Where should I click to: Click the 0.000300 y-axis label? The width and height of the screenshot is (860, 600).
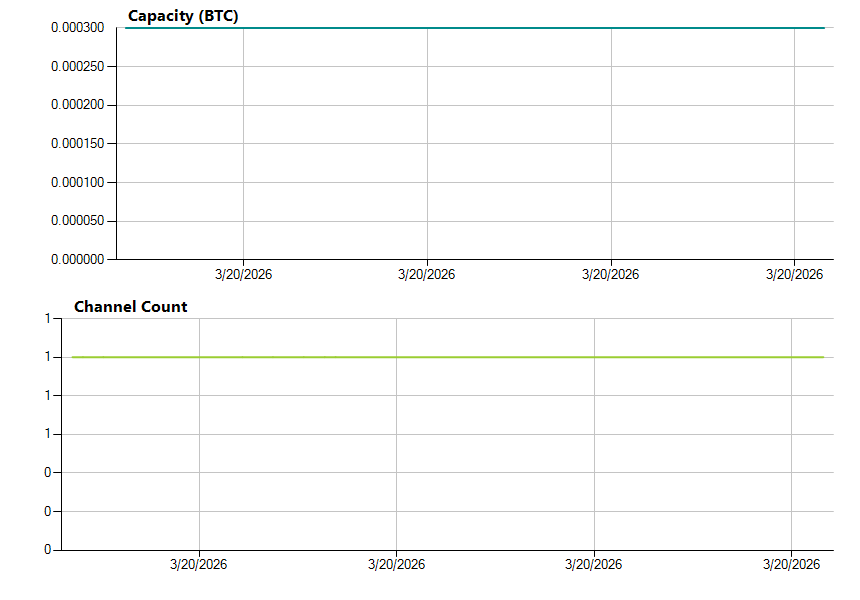tap(77, 28)
